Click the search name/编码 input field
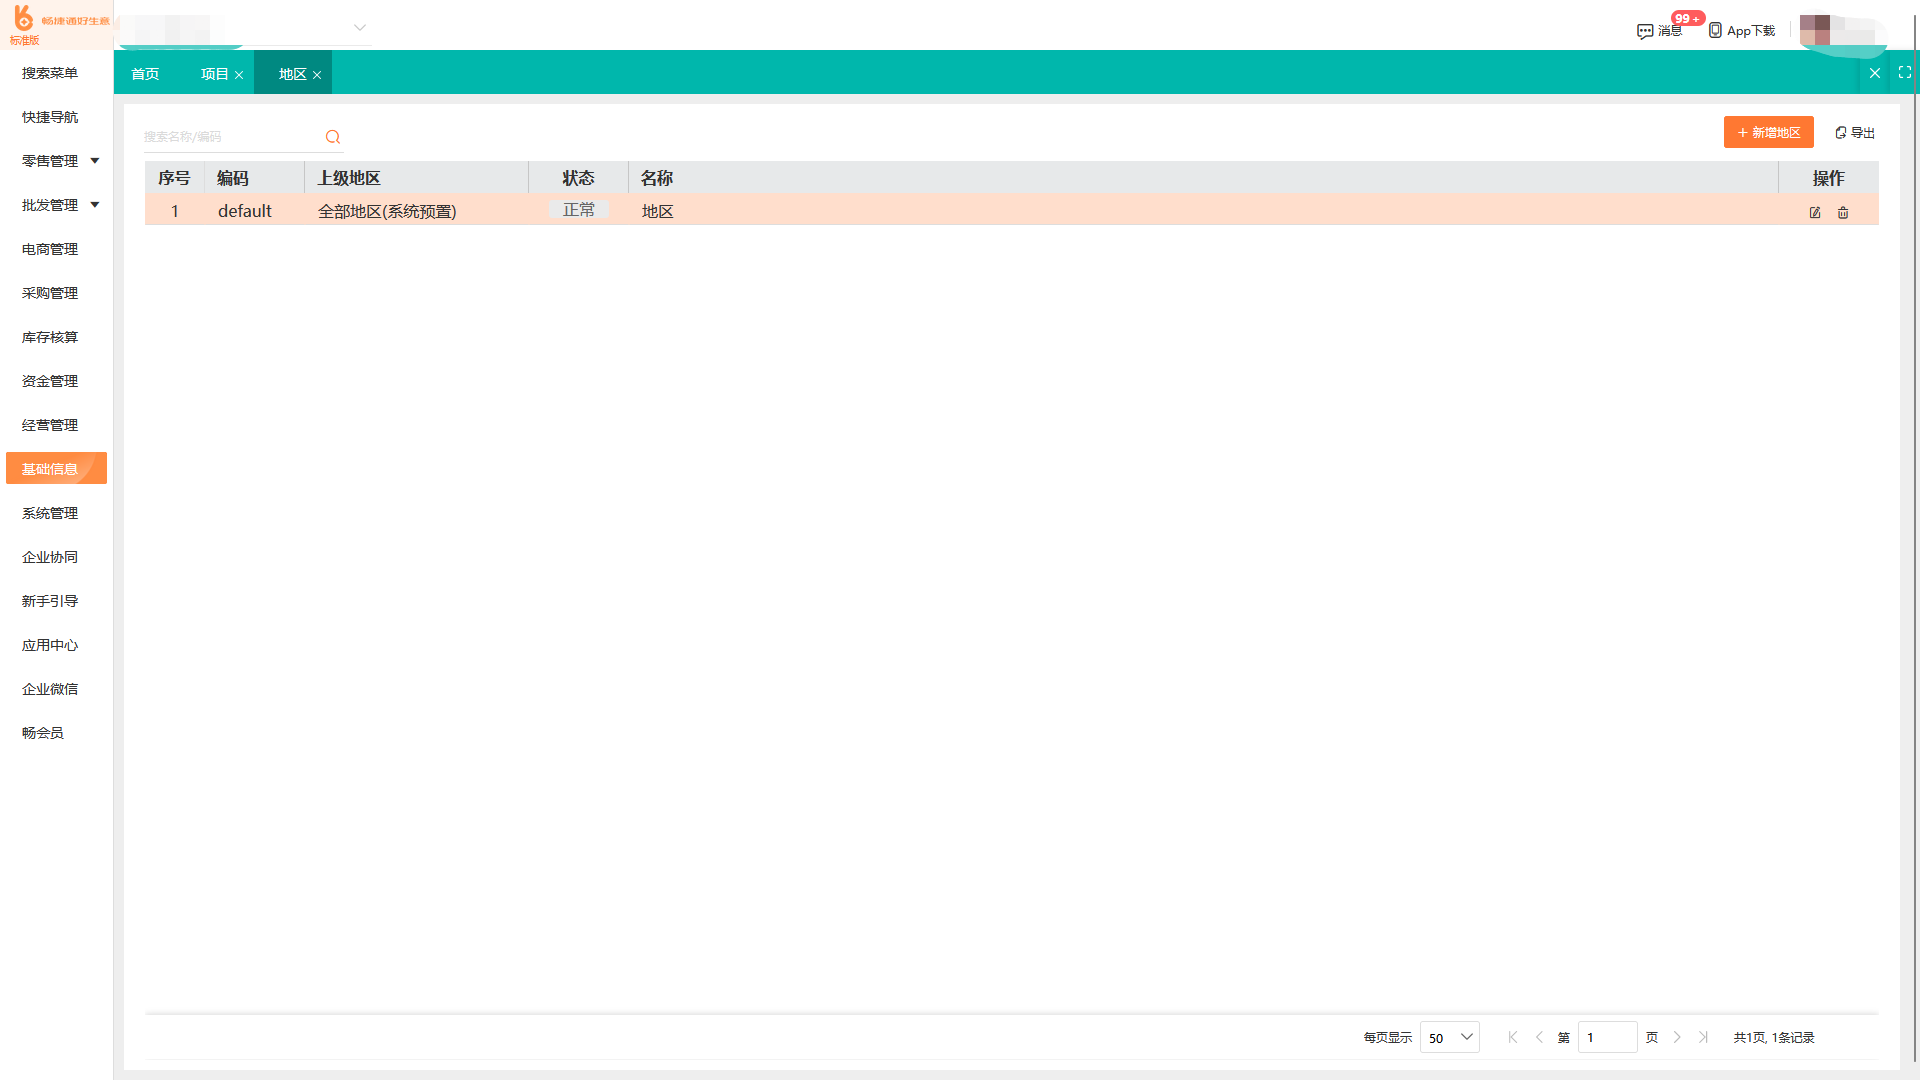Image resolution: width=1920 pixels, height=1080 pixels. click(x=231, y=136)
